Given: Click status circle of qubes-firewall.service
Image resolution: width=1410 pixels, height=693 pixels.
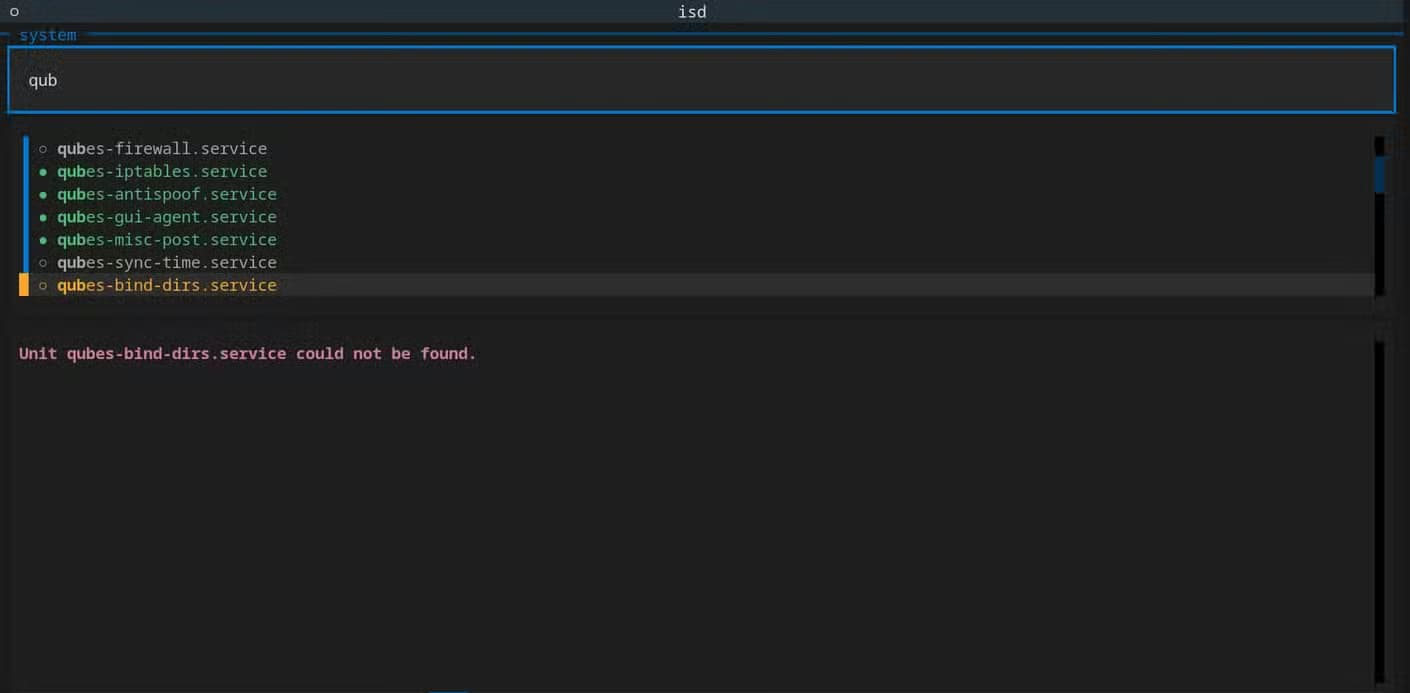Looking at the screenshot, I should point(43,149).
